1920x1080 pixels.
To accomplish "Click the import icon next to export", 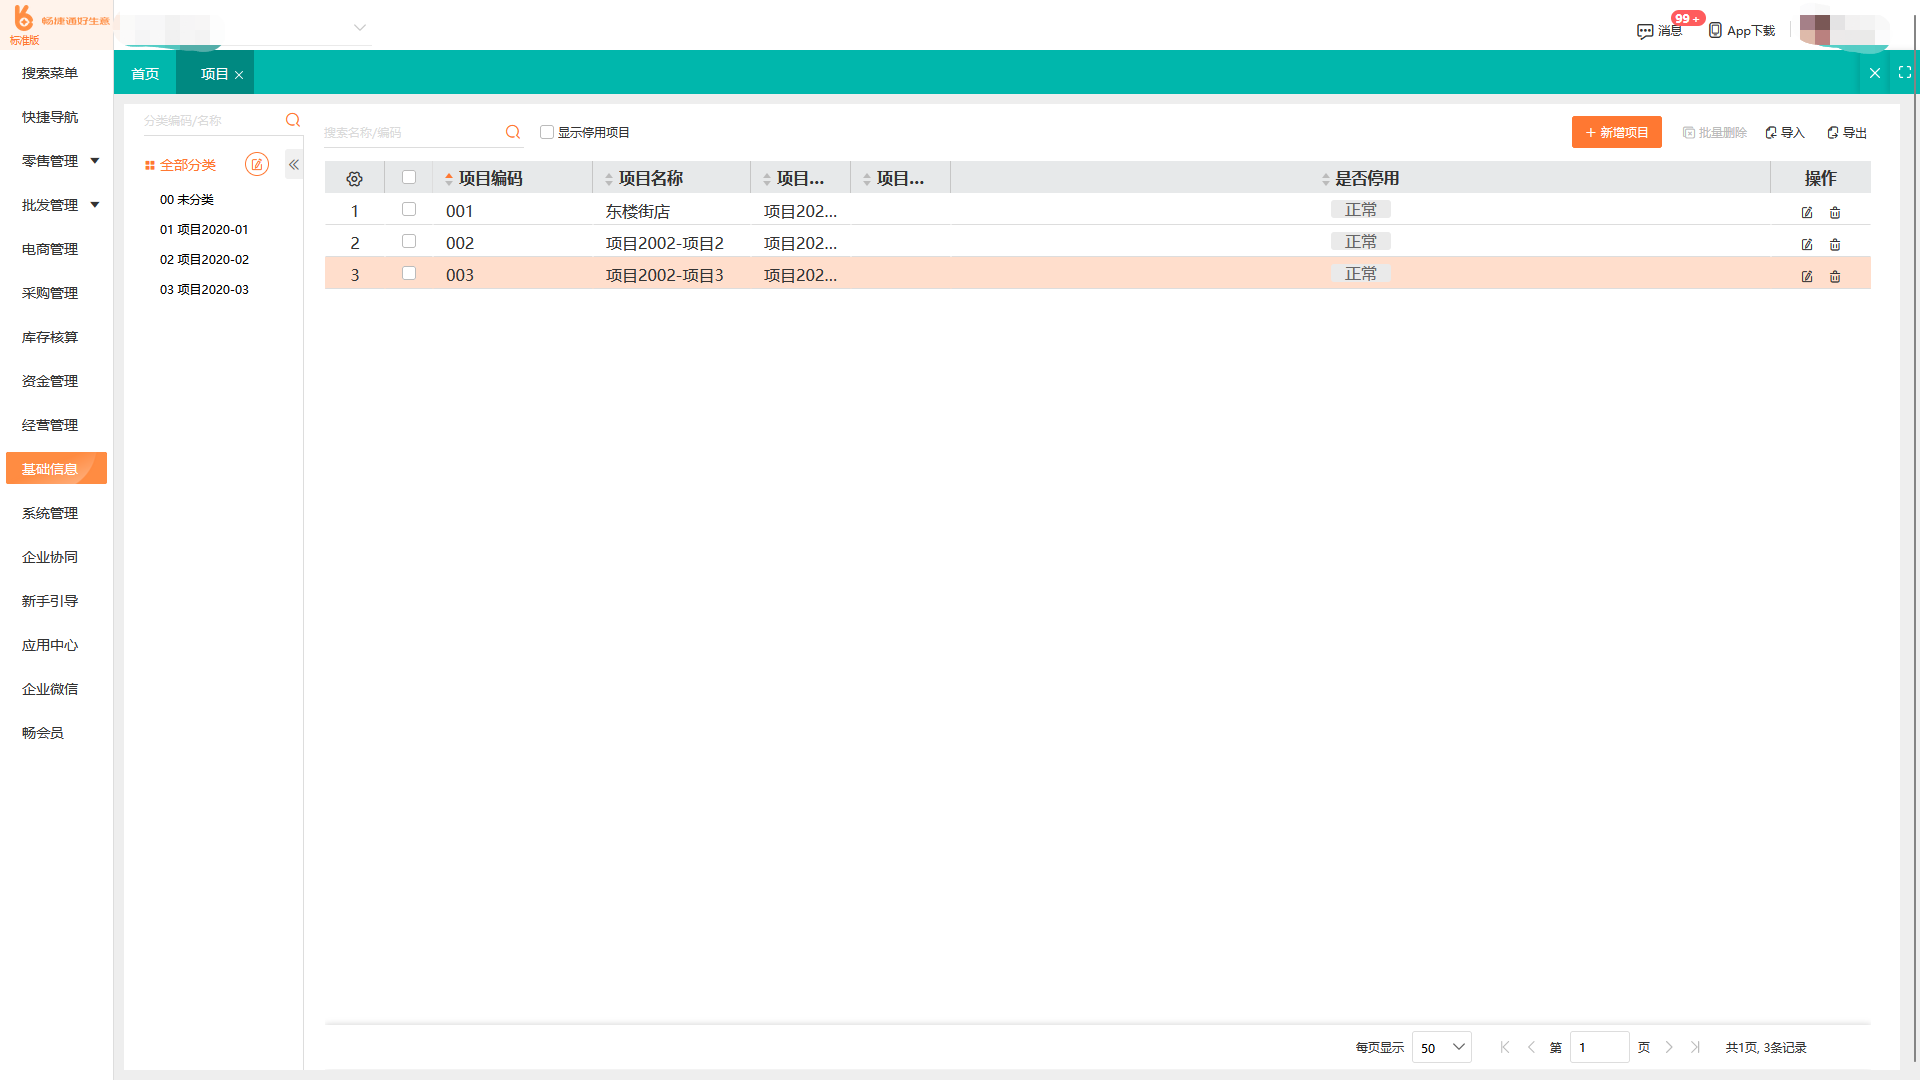I will click(x=1785, y=132).
